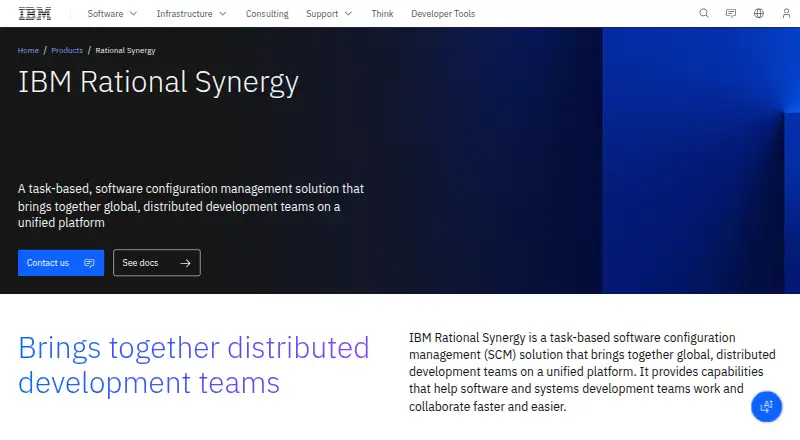
Task: Go to Home breadcrumb link
Action: coord(28,51)
